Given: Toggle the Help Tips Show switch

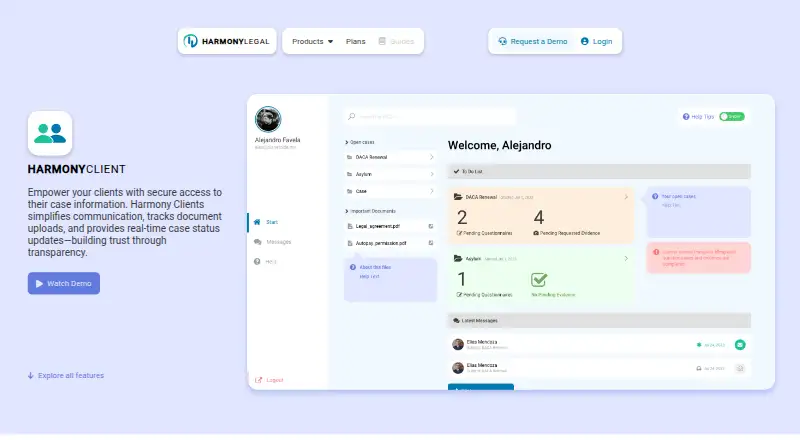Looking at the screenshot, I should pos(732,116).
